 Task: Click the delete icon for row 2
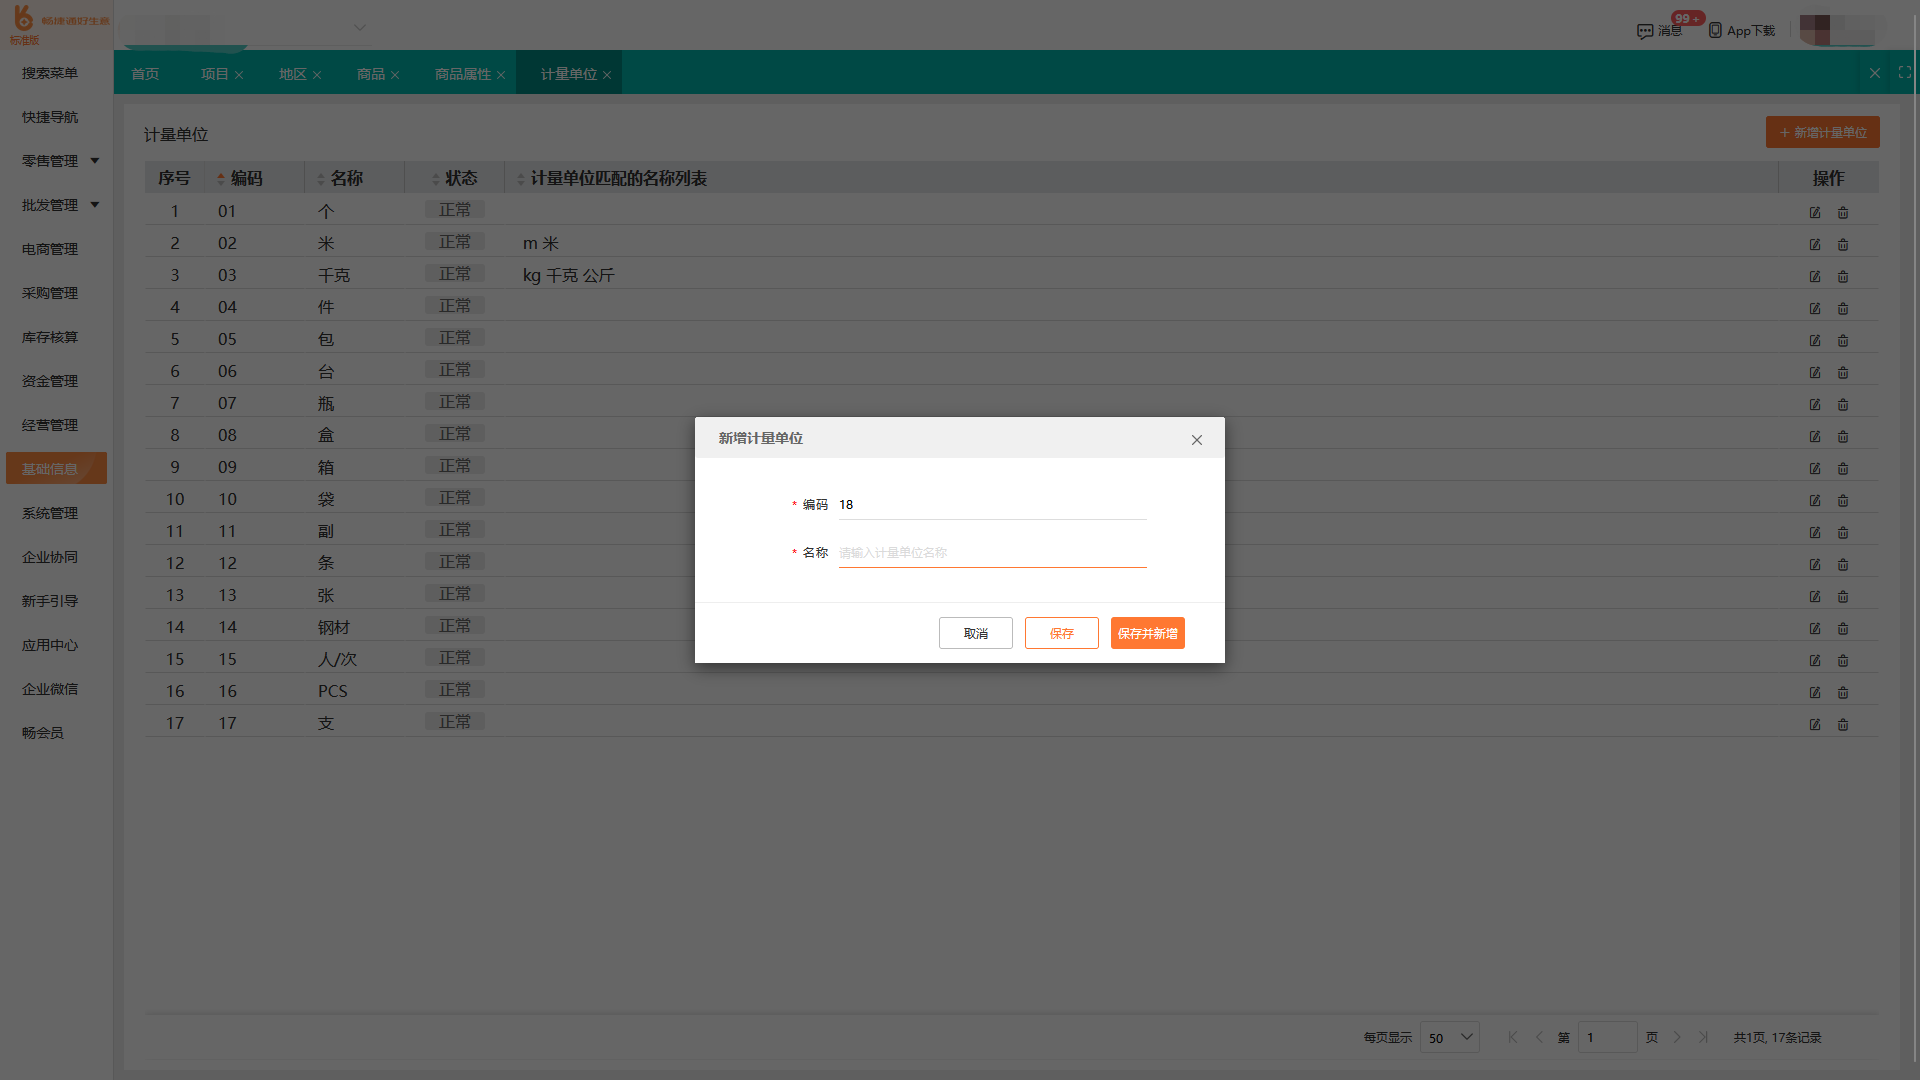tap(1844, 244)
